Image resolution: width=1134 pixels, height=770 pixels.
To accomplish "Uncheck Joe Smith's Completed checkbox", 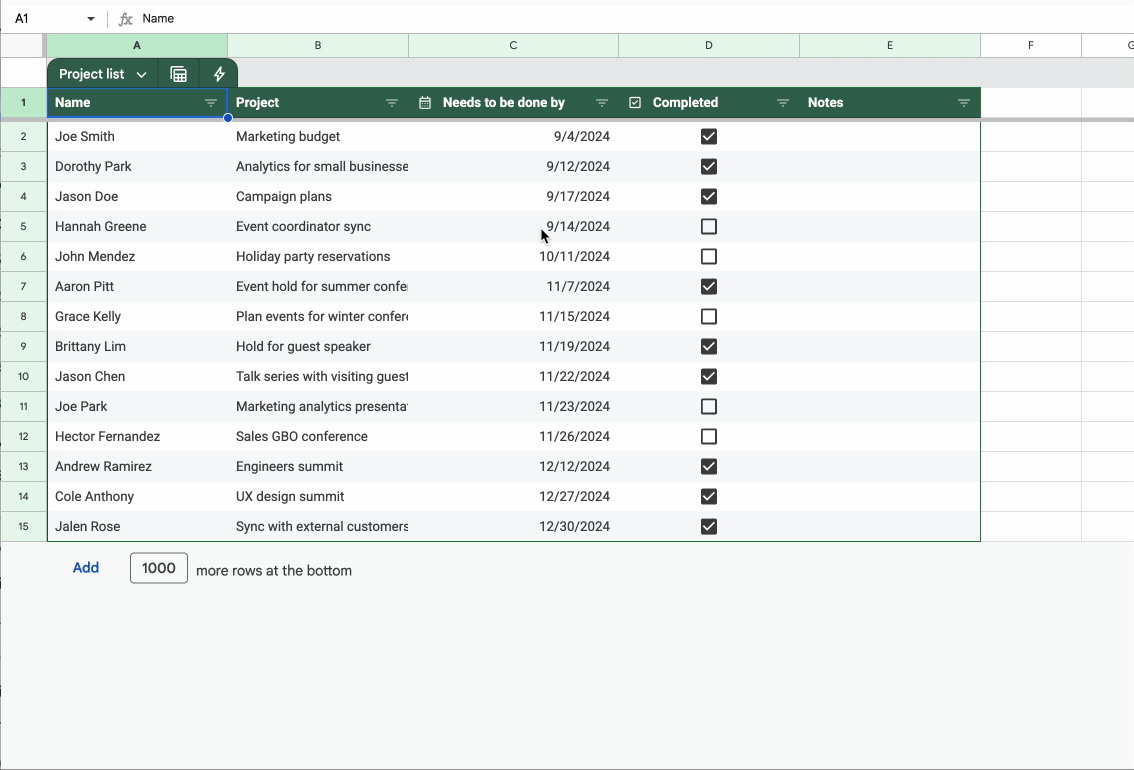I will (708, 136).
